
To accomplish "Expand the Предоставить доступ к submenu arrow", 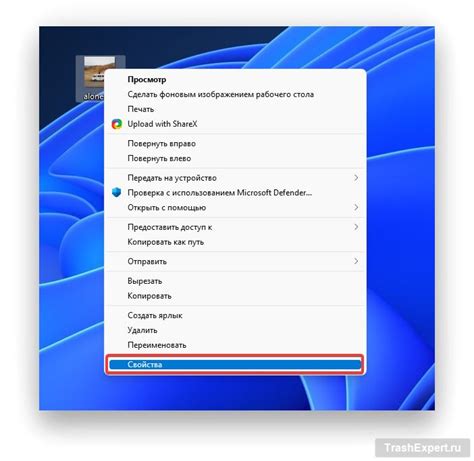I will (x=356, y=227).
